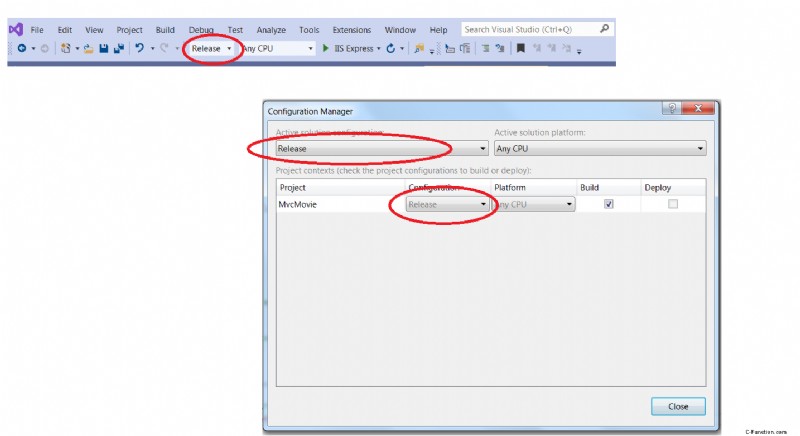This screenshot has height=436, width=800.
Task: Open the Build menu
Action: (x=165, y=30)
